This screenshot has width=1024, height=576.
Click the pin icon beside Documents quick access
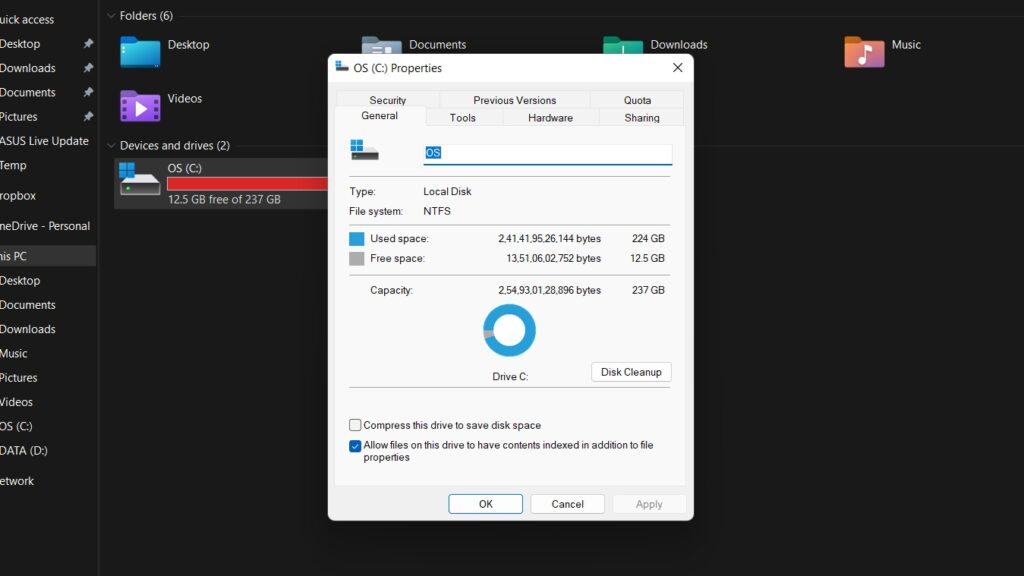(88, 91)
